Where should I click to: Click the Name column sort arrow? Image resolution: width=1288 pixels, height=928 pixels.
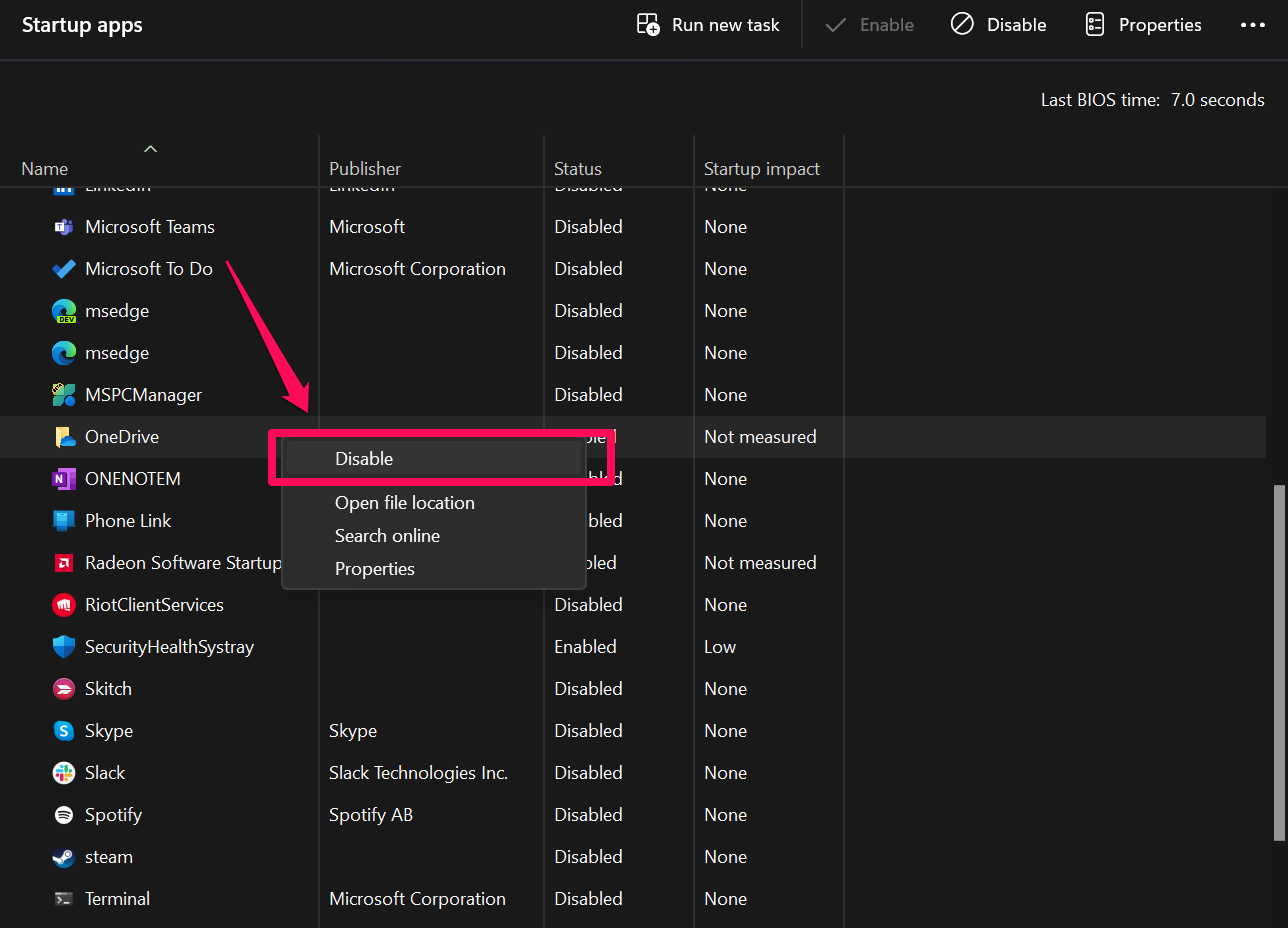[150, 148]
